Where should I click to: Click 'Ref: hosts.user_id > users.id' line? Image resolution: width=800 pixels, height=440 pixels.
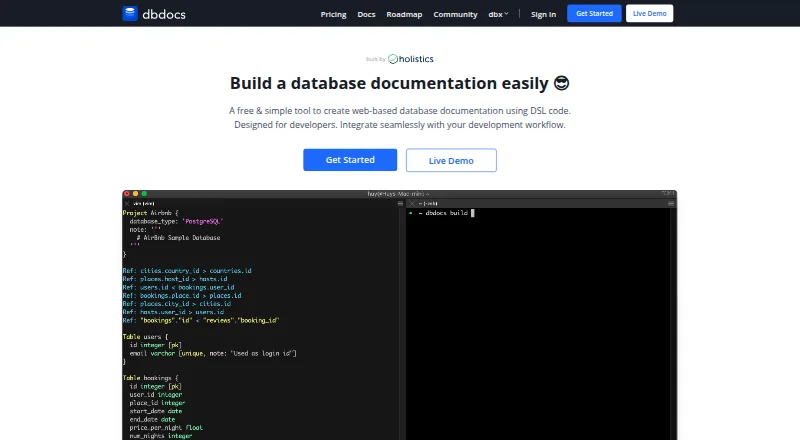(x=173, y=311)
